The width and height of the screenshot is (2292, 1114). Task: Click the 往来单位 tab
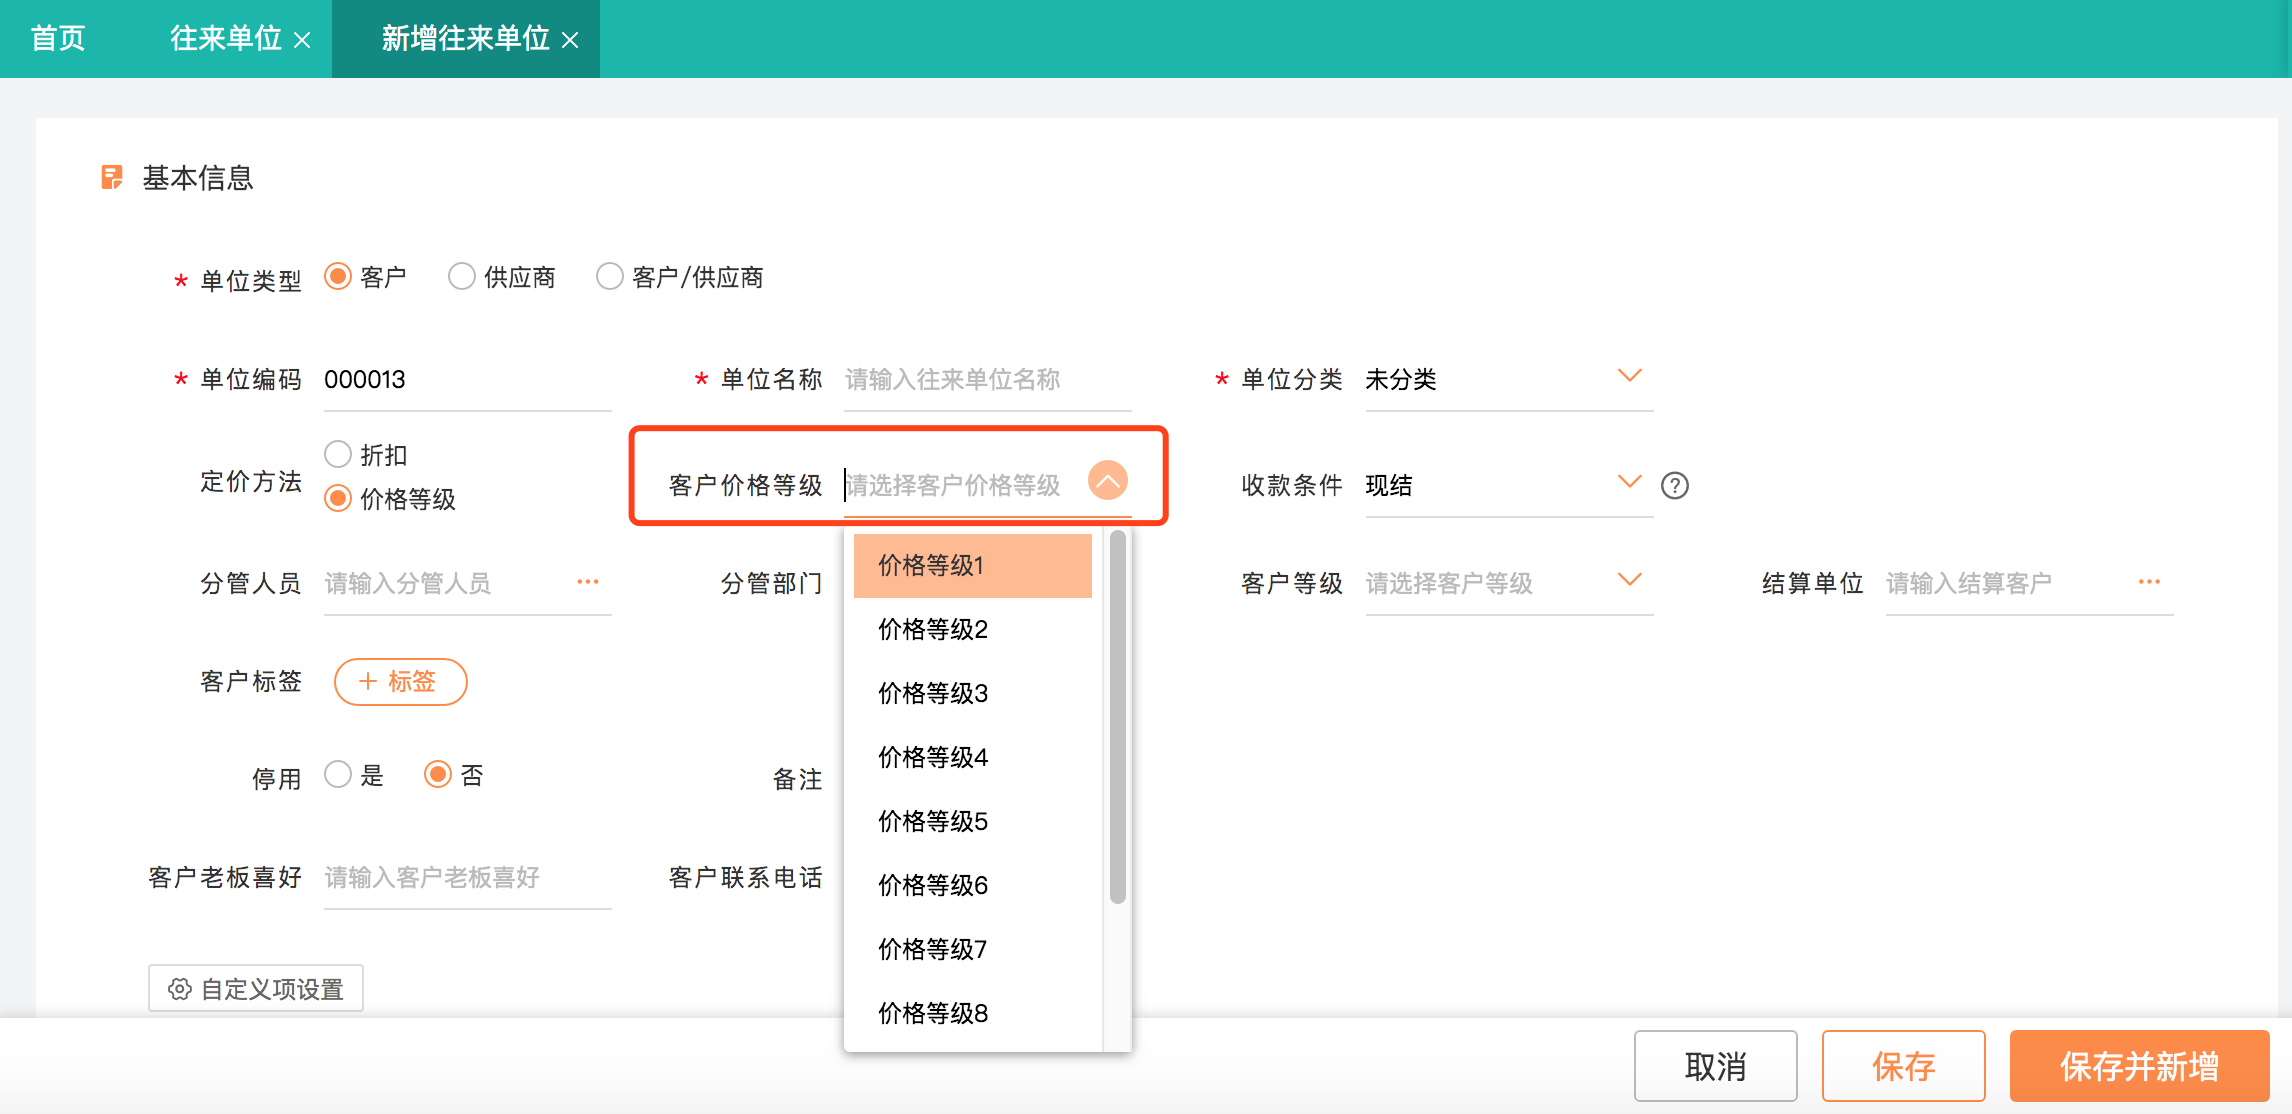coord(225,39)
